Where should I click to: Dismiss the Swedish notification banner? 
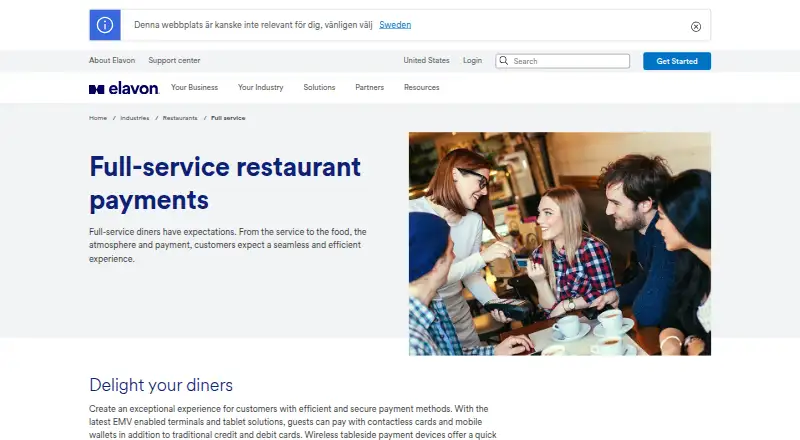click(x=695, y=27)
